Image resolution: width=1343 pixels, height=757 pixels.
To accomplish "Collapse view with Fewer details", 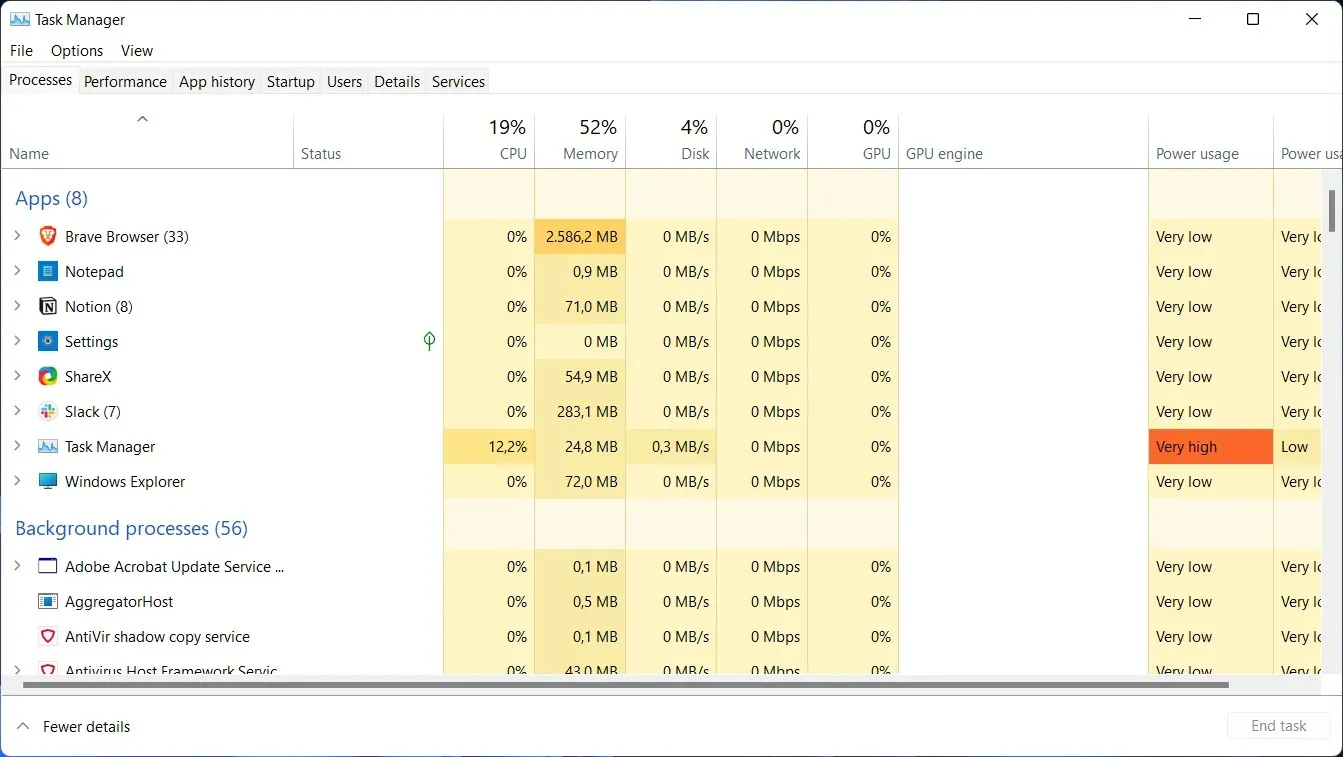I will 74,727.
